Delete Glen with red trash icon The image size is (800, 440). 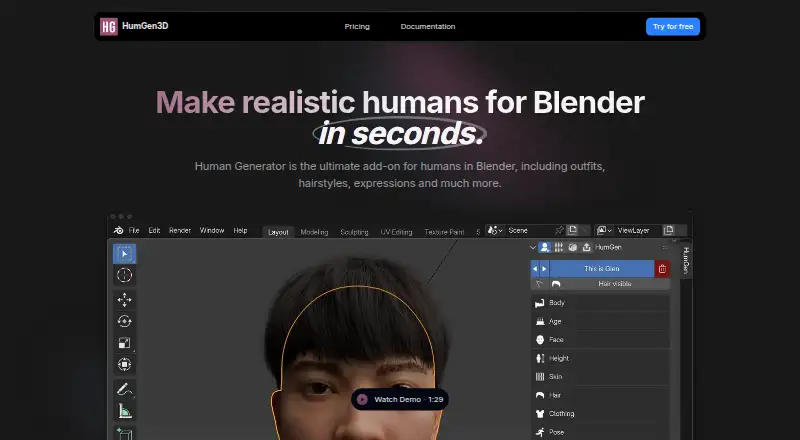662,269
